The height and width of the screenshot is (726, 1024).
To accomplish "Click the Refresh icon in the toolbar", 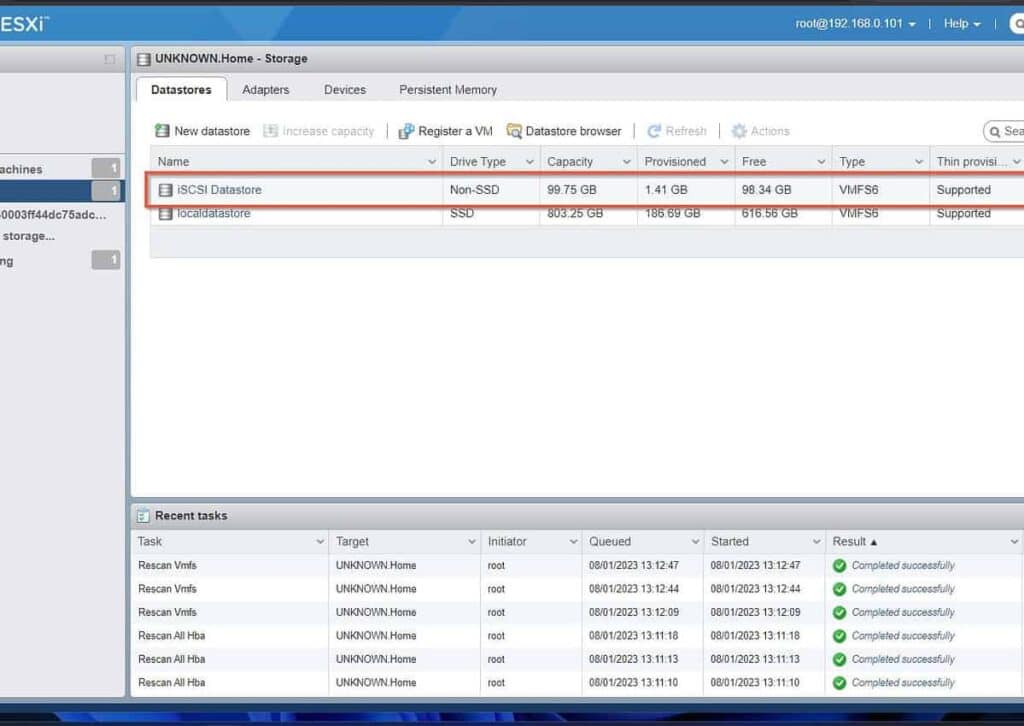I will (x=655, y=131).
